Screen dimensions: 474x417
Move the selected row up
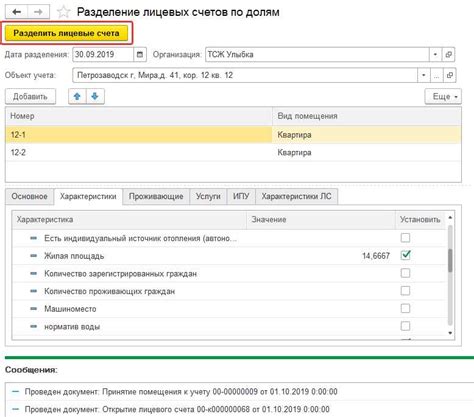[77, 96]
